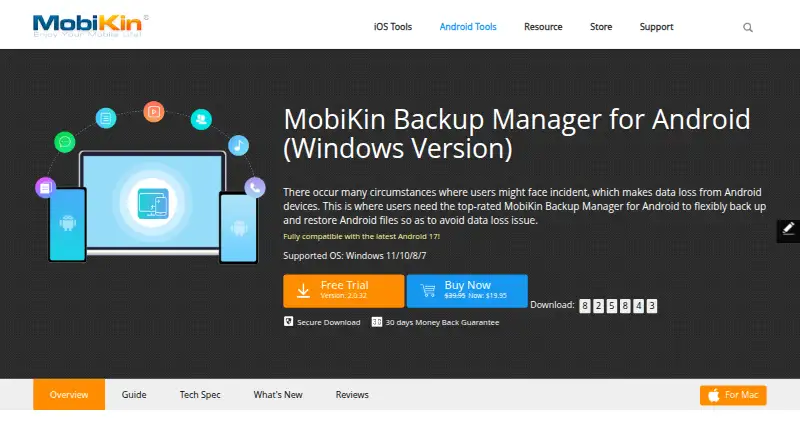Switch to the Guide tab
The height and width of the screenshot is (440, 800).
[134, 395]
